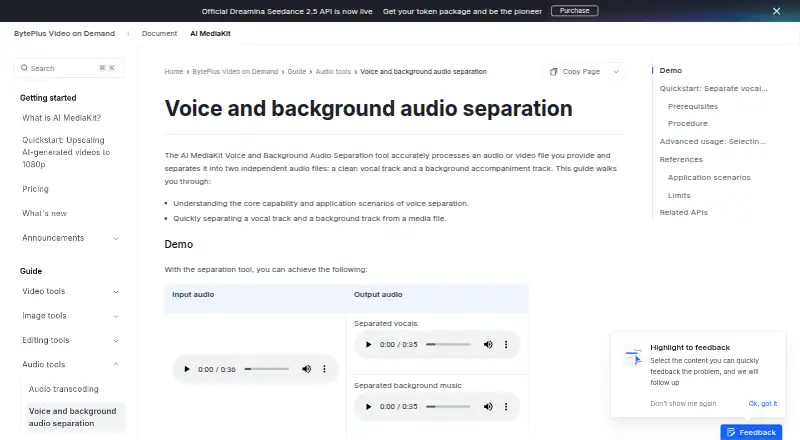The width and height of the screenshot is (800, 440).
Task: Open the Document tab
Action: pyautogui.click(x=159, y=34)
